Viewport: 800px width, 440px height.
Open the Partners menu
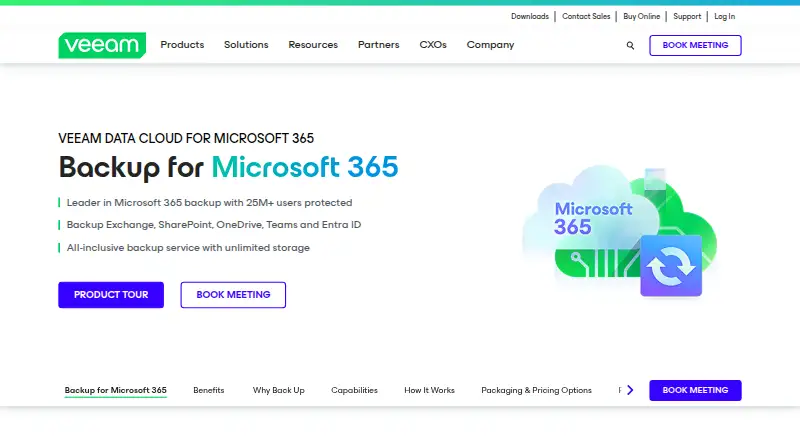click(x=379, y=45)
